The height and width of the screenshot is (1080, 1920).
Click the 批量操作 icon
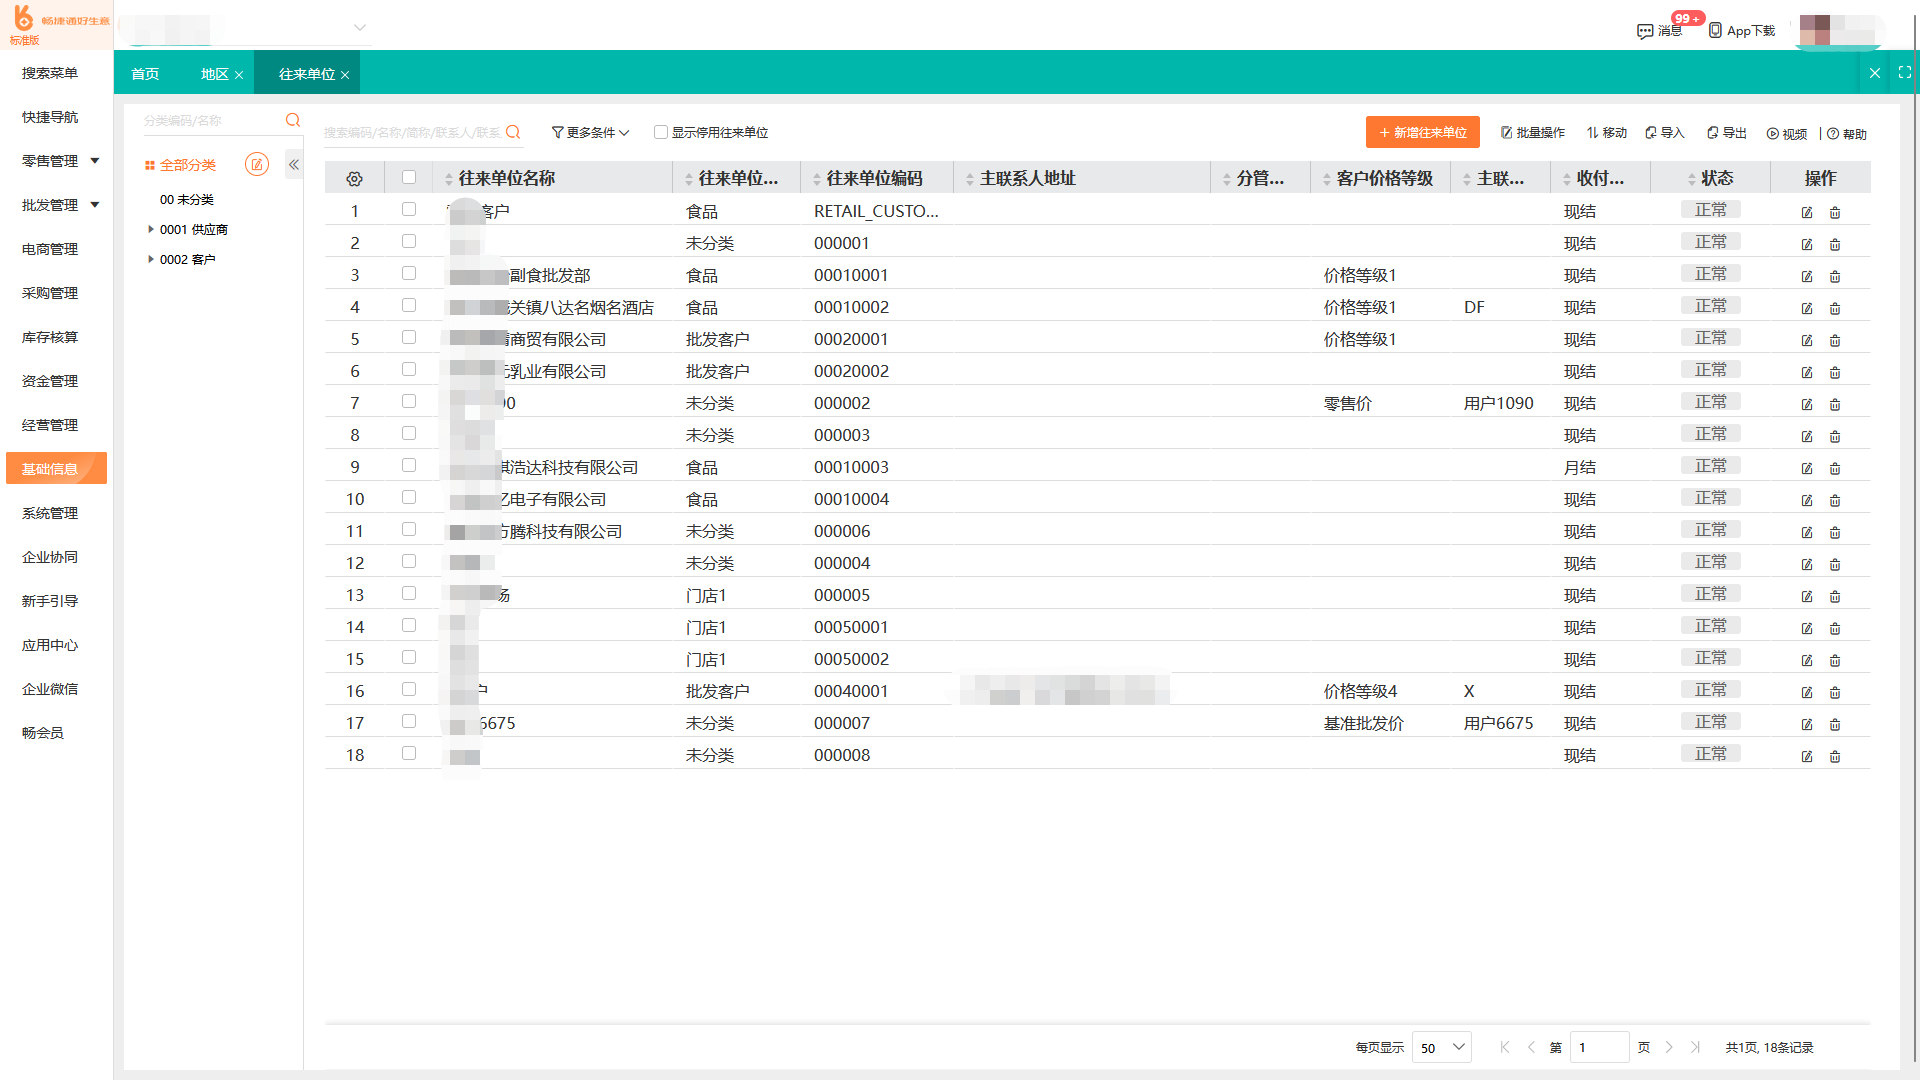[1534, 132]
